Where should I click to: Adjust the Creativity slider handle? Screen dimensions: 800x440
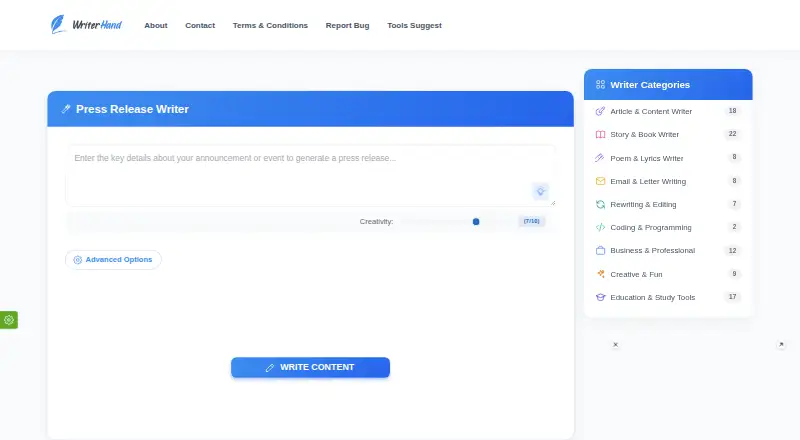coord(476,222)
